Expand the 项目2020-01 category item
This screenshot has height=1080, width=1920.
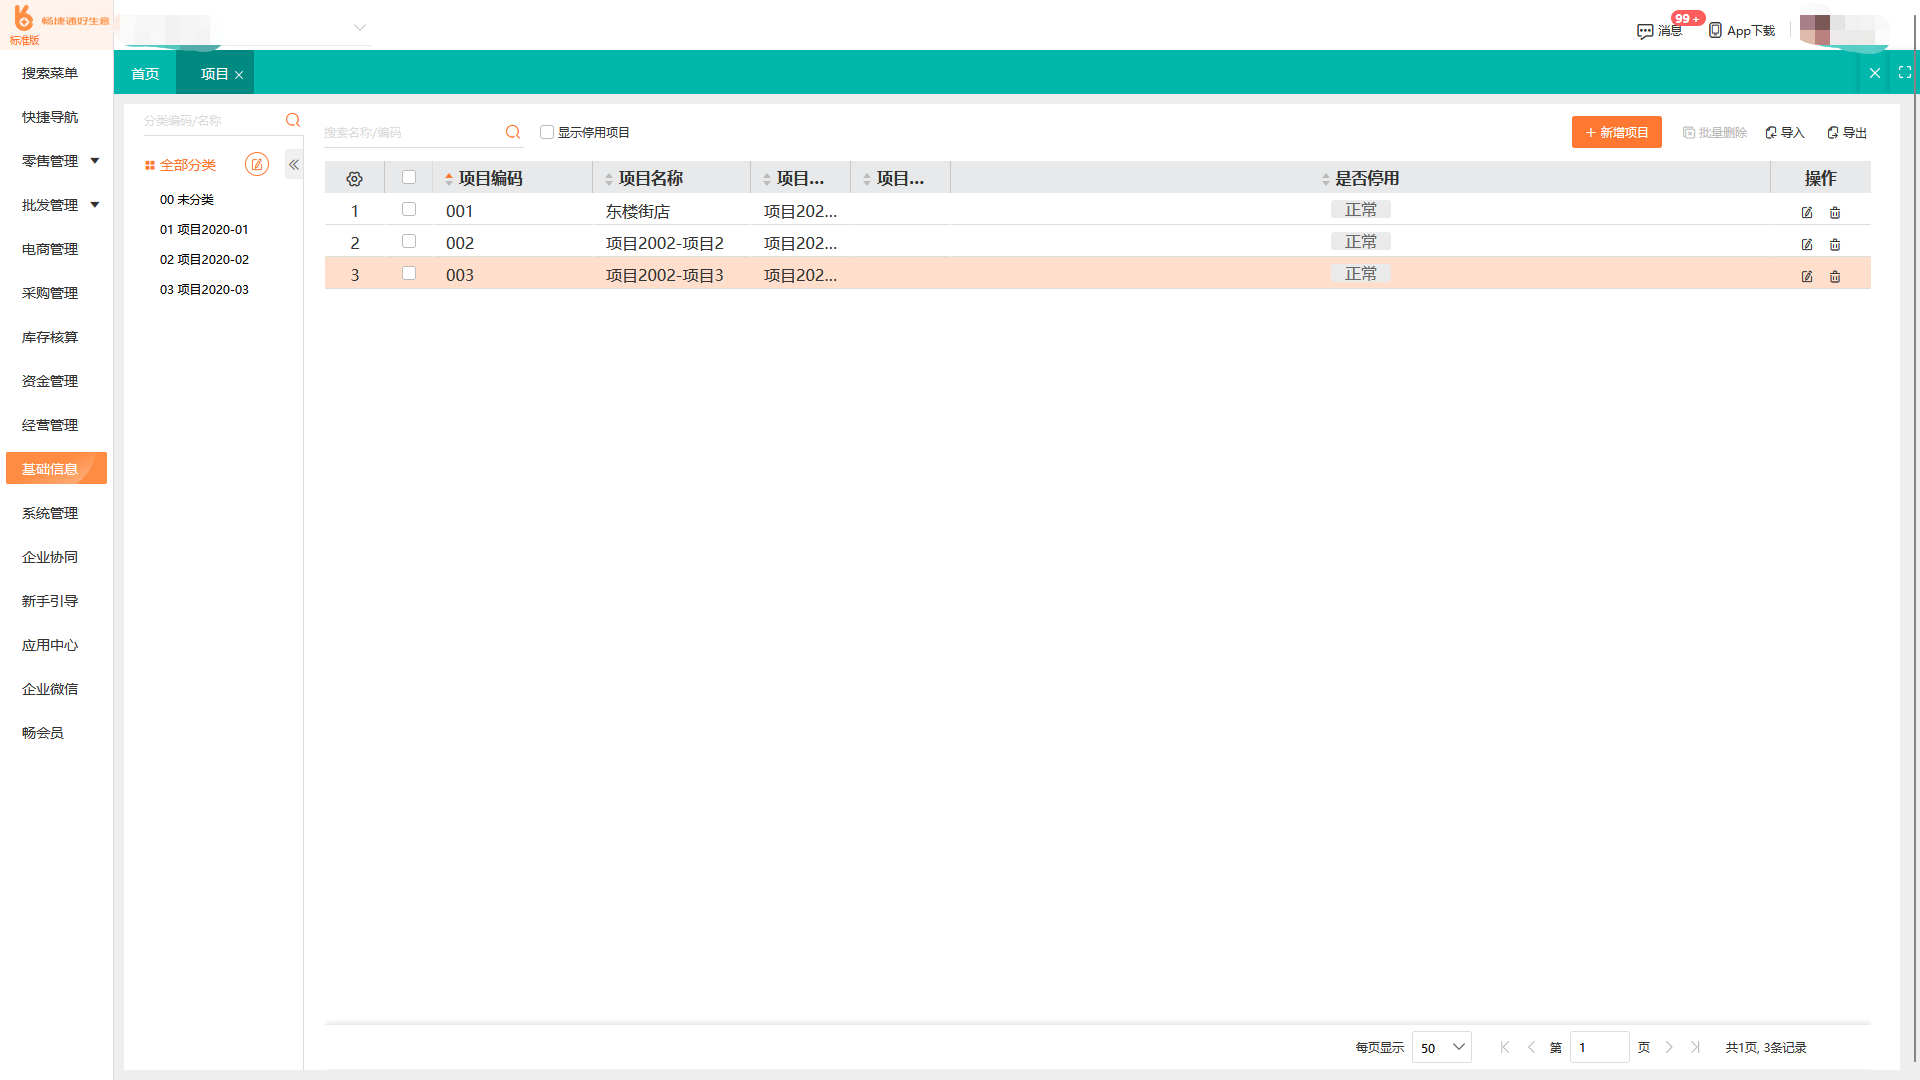pyautogui.click(x=202, y=229)
